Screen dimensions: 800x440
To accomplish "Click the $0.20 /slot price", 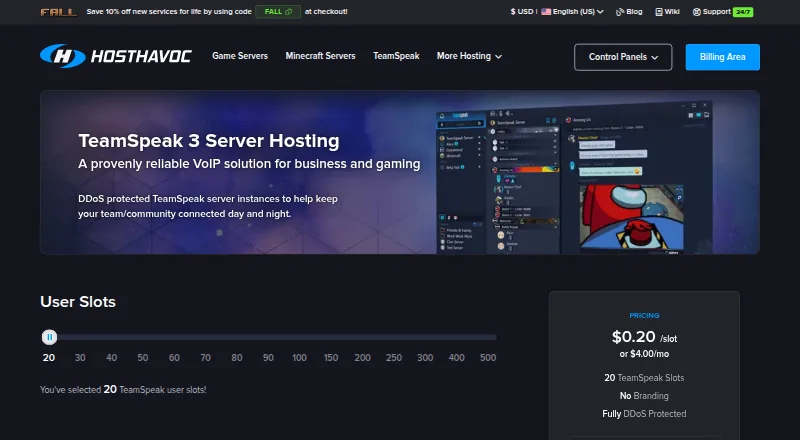I will (x=644, y=337).
